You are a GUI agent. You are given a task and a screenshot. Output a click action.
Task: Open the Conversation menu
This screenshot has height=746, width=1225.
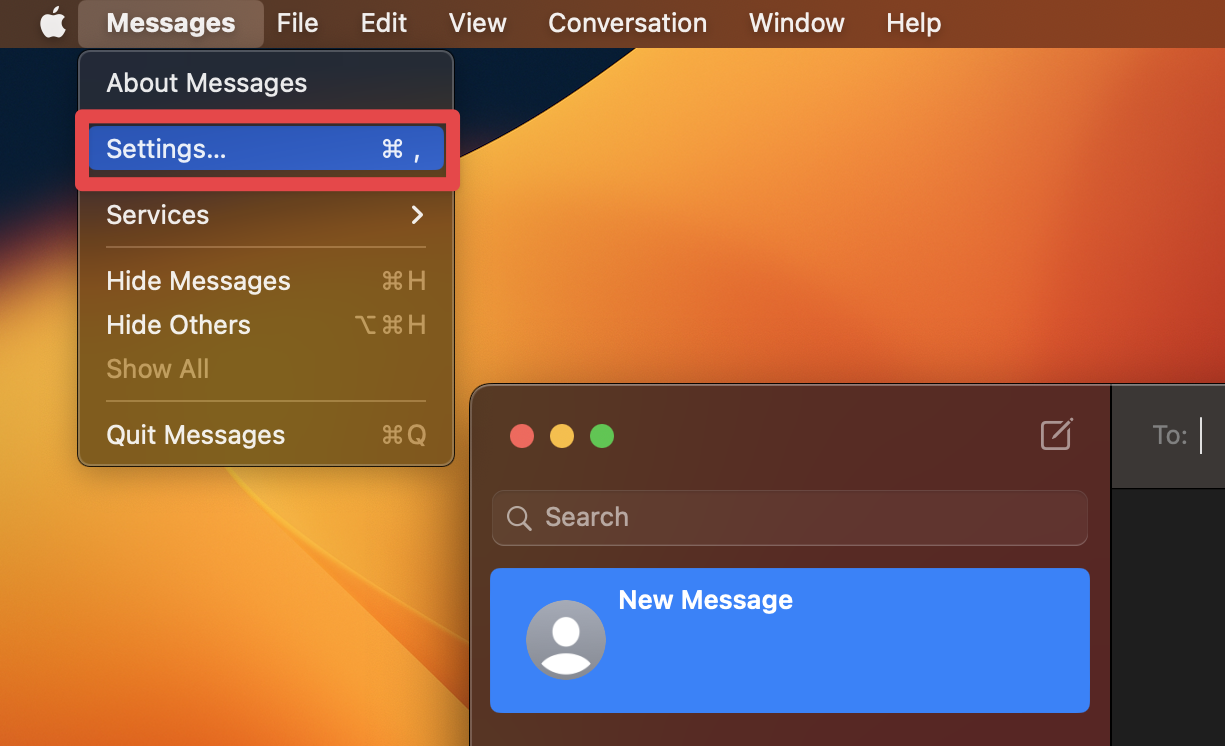click(x=627, y=23)
